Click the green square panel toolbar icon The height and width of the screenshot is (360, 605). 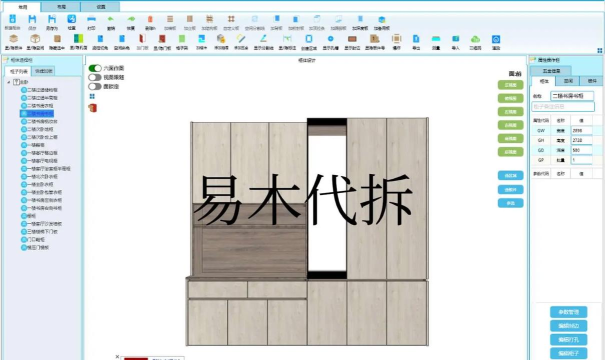tap(182, 39)
